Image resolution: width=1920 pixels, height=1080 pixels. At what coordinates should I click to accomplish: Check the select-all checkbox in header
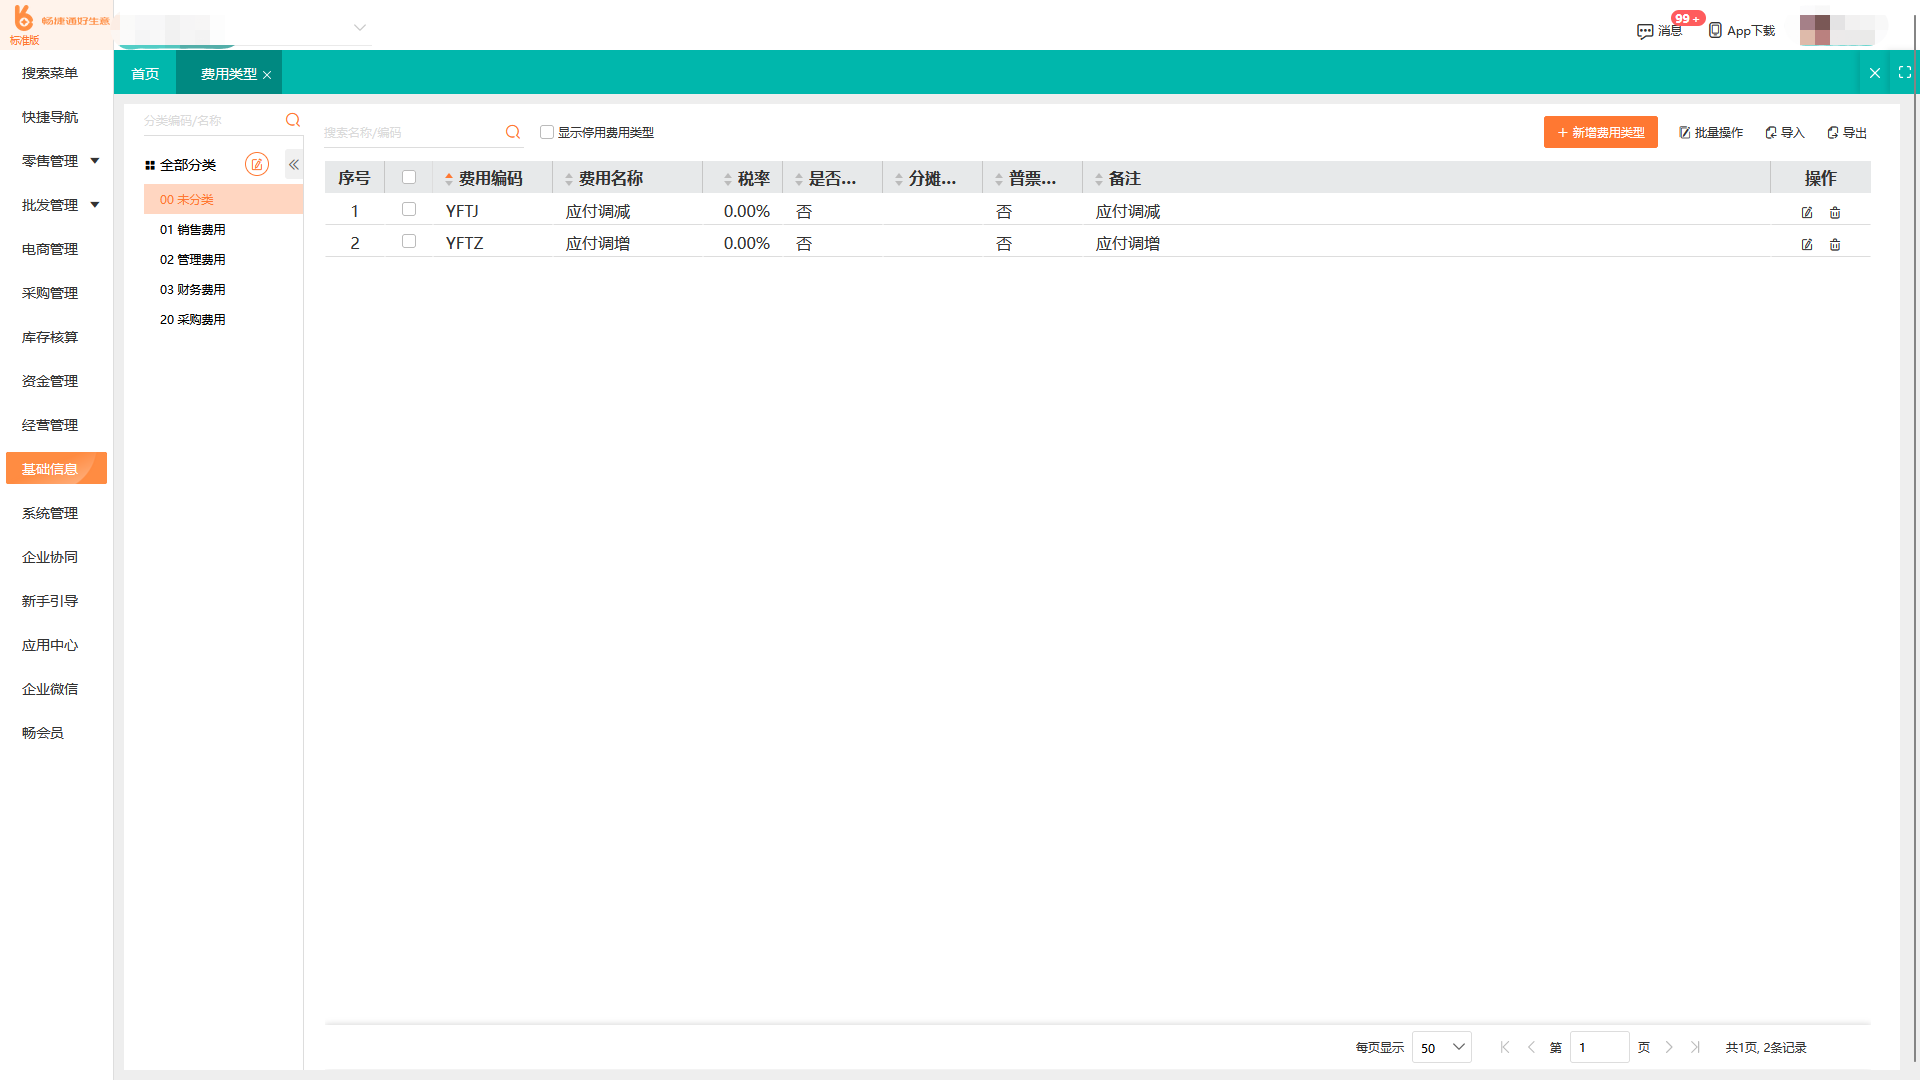pos(409,177)
